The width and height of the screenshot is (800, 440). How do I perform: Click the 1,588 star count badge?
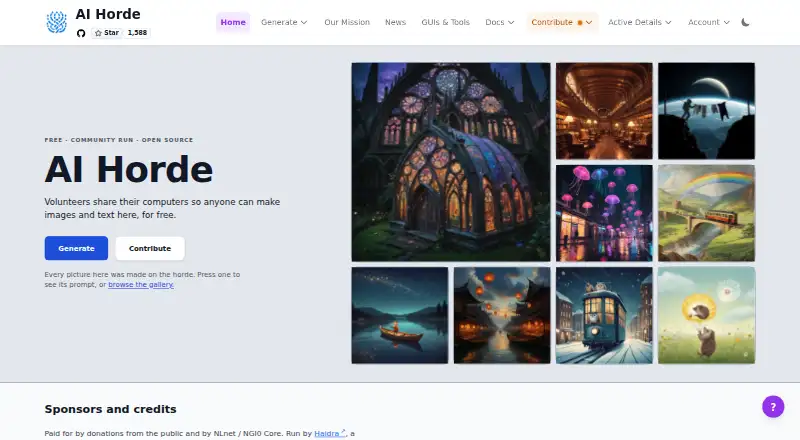tap(137, 33)
